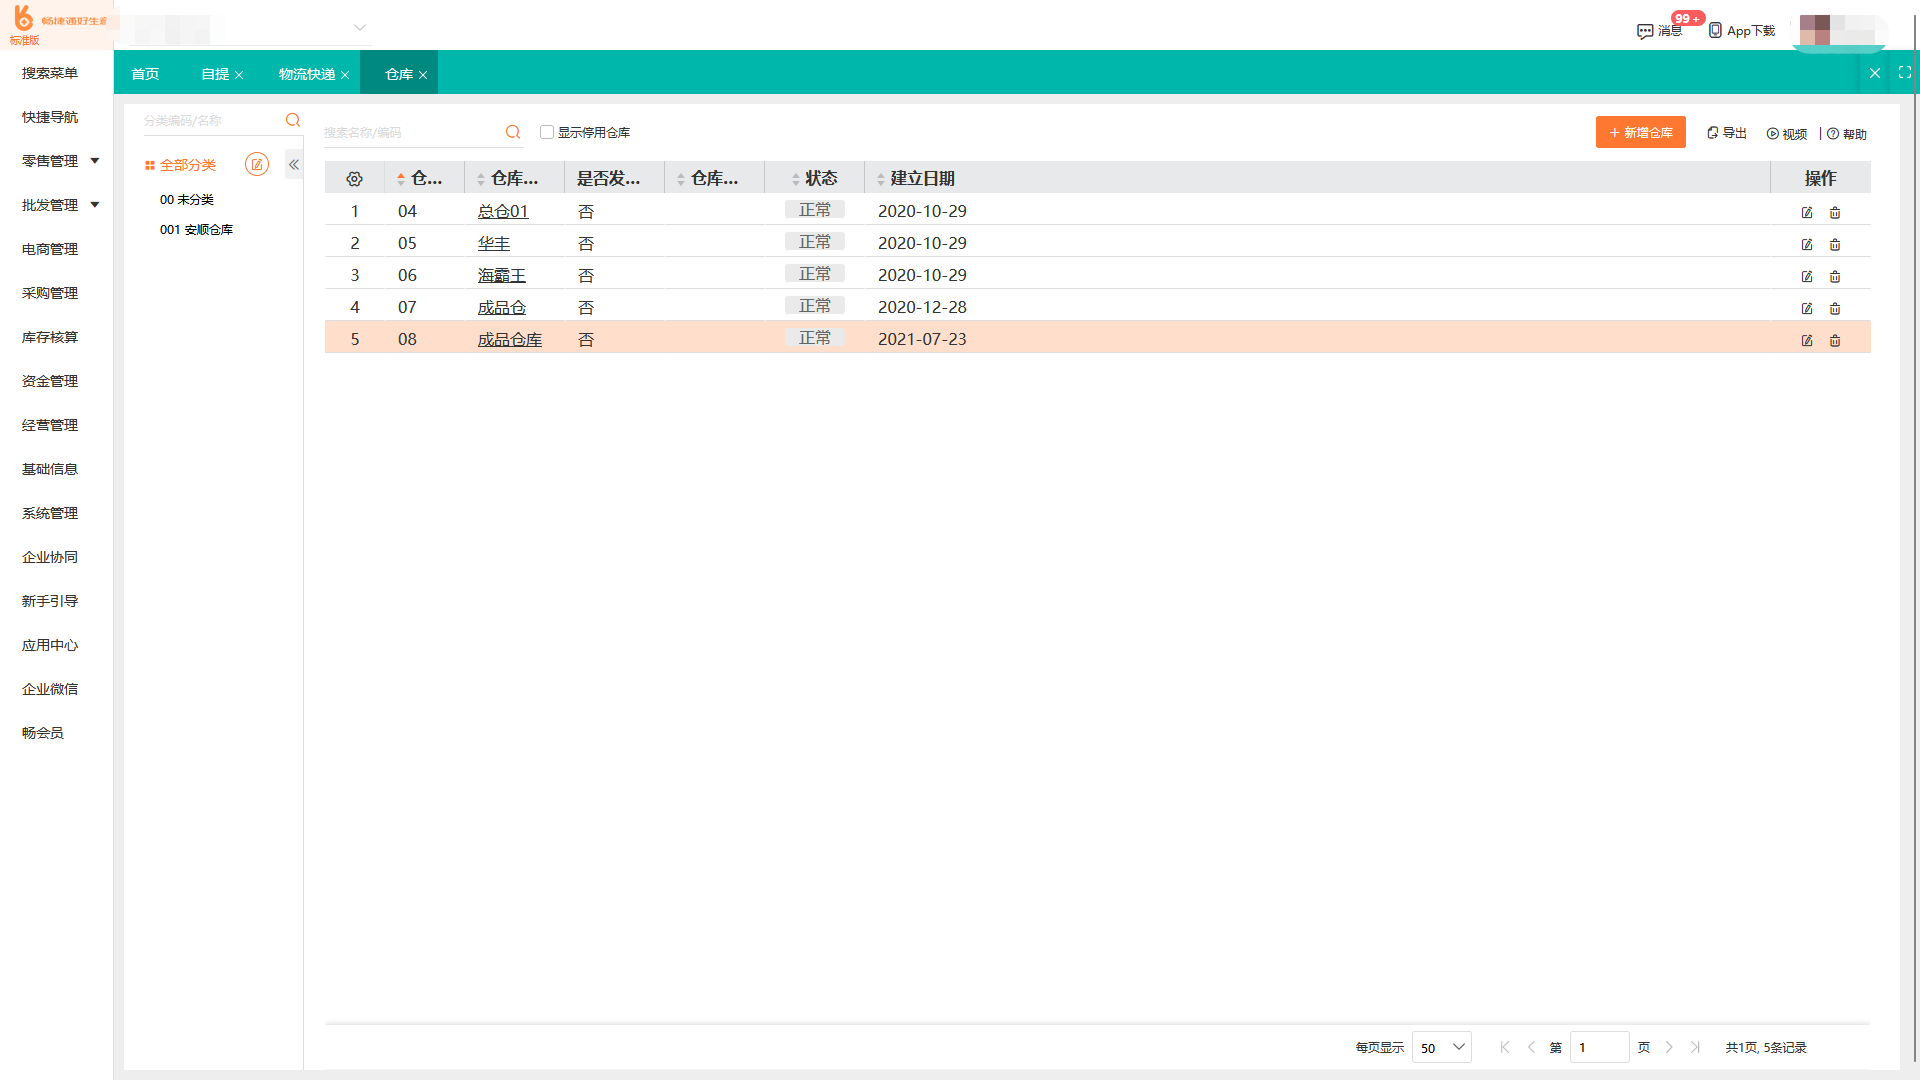Select 仓库管理 tab in navigation

pos(400,74)
